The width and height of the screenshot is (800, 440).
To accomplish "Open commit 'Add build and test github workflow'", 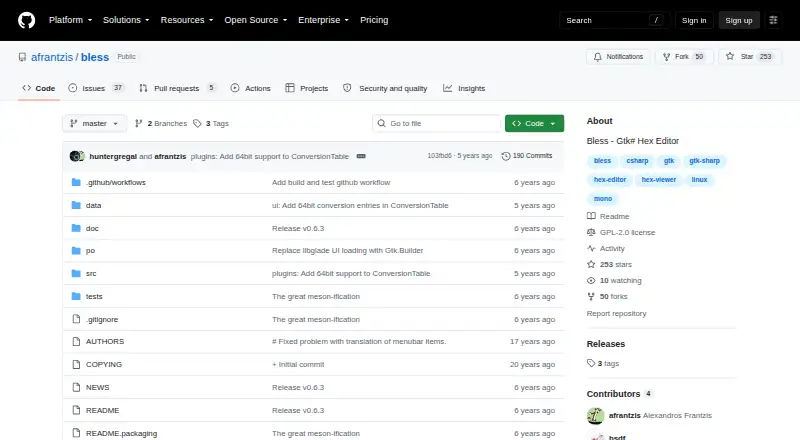I will pos(331,183).
